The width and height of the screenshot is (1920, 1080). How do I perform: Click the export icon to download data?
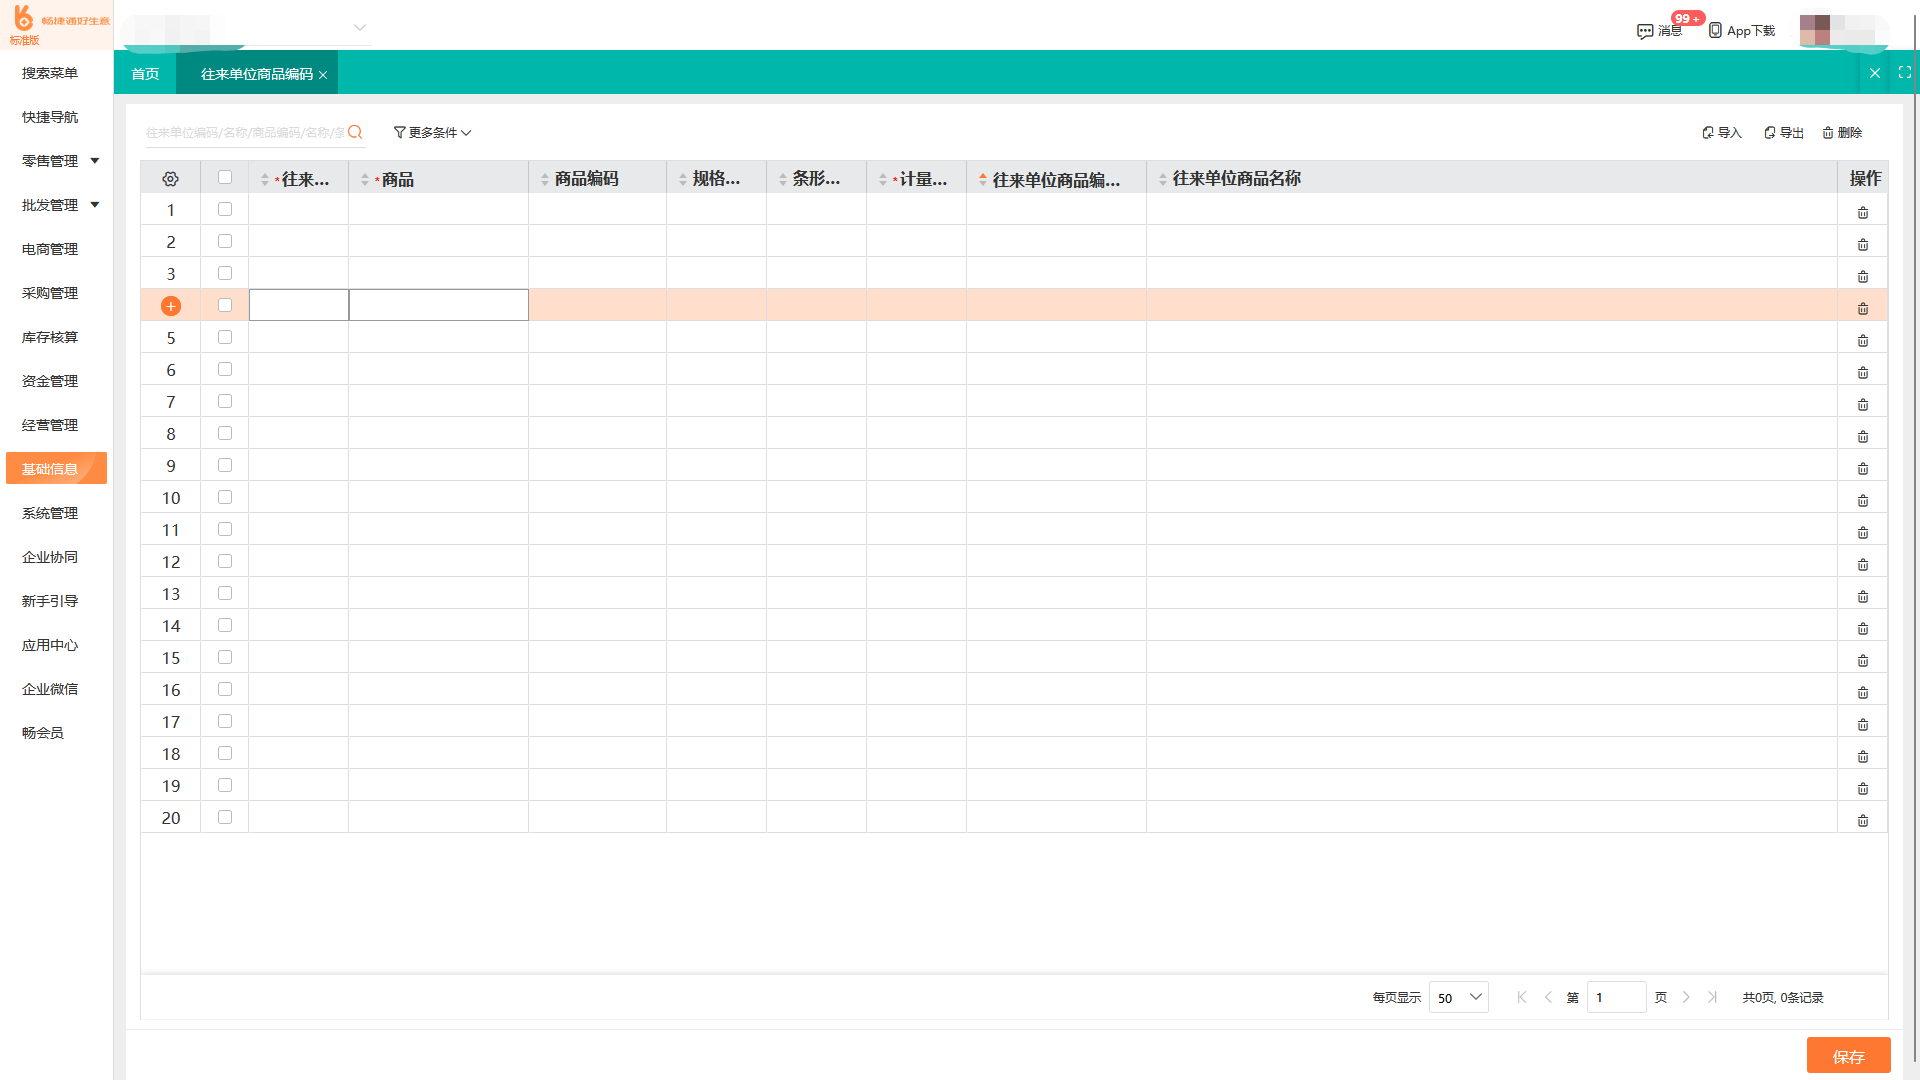click(x=1784, y=132)
